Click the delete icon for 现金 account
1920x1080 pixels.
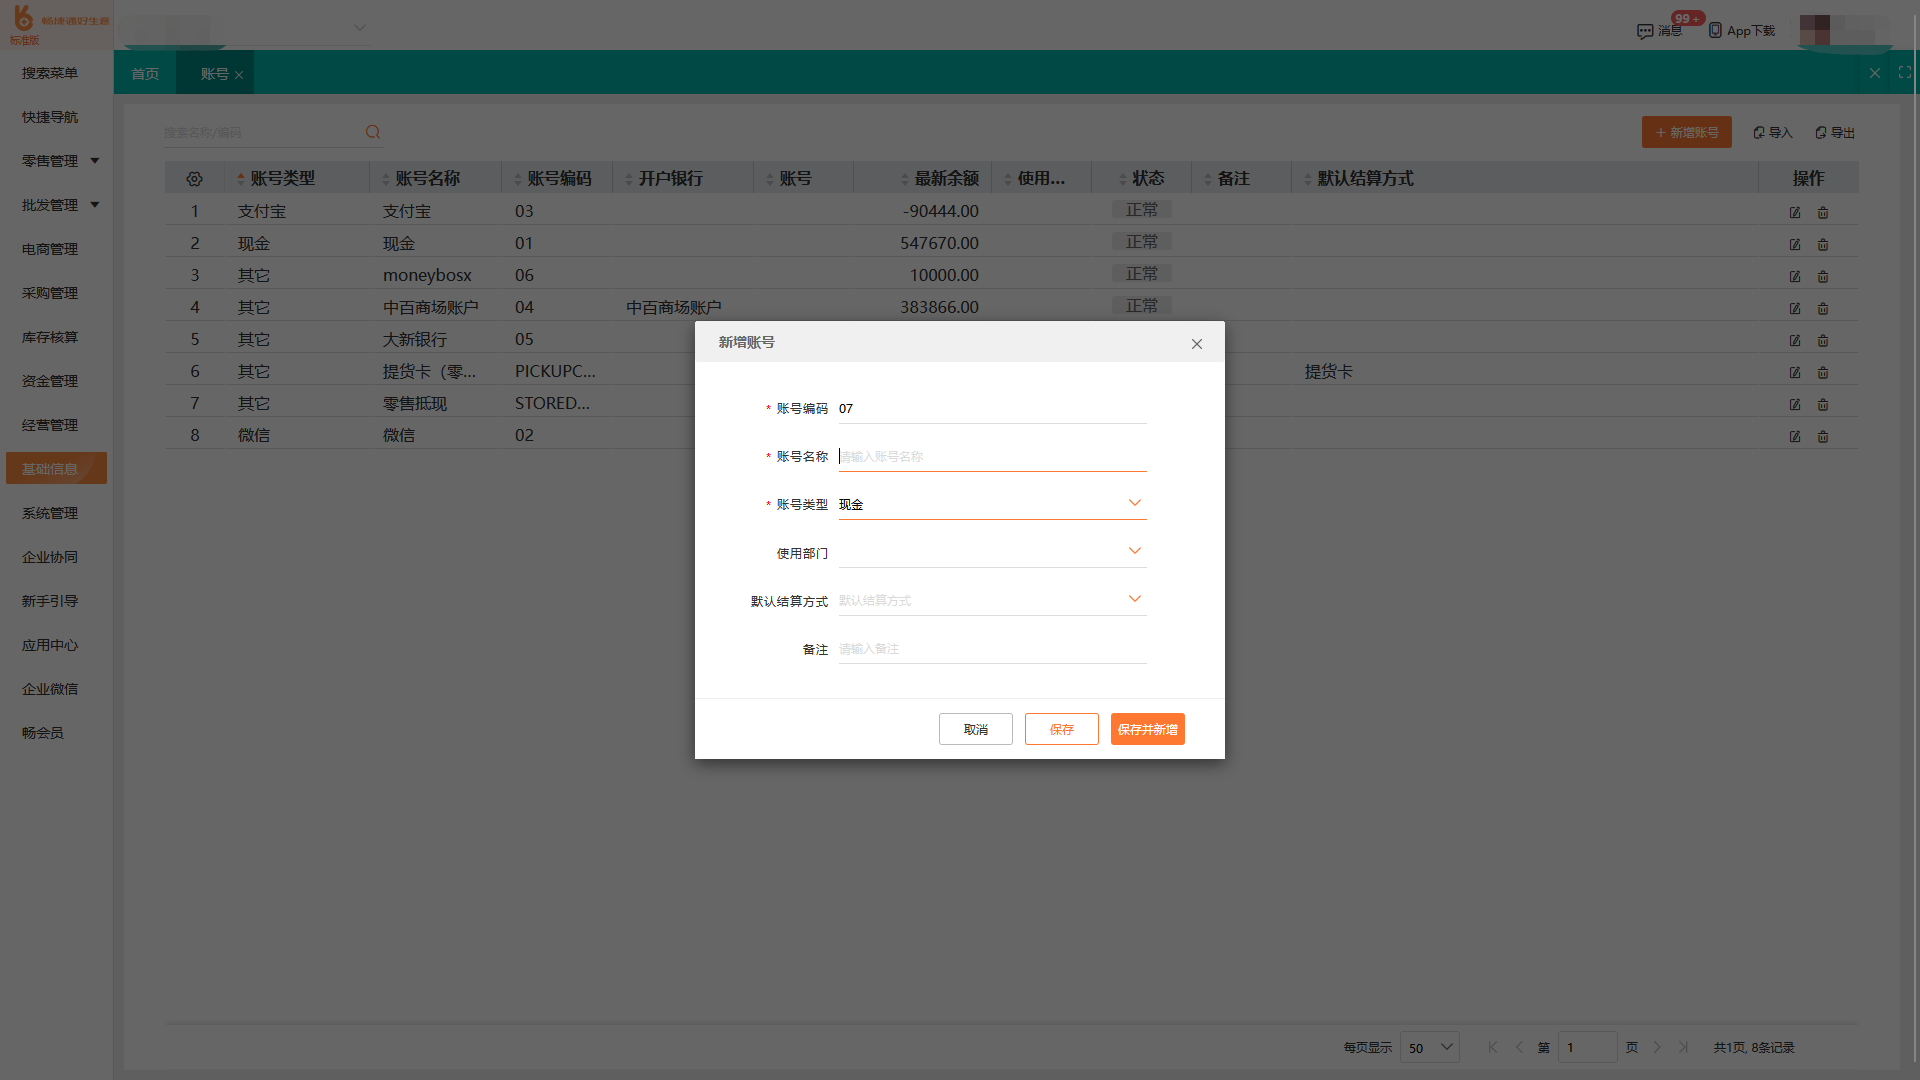[1824, 244]
